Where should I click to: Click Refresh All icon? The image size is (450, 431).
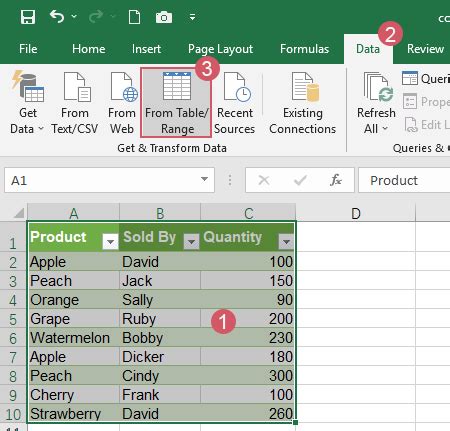pyautogui.click(x=377, y=87)
